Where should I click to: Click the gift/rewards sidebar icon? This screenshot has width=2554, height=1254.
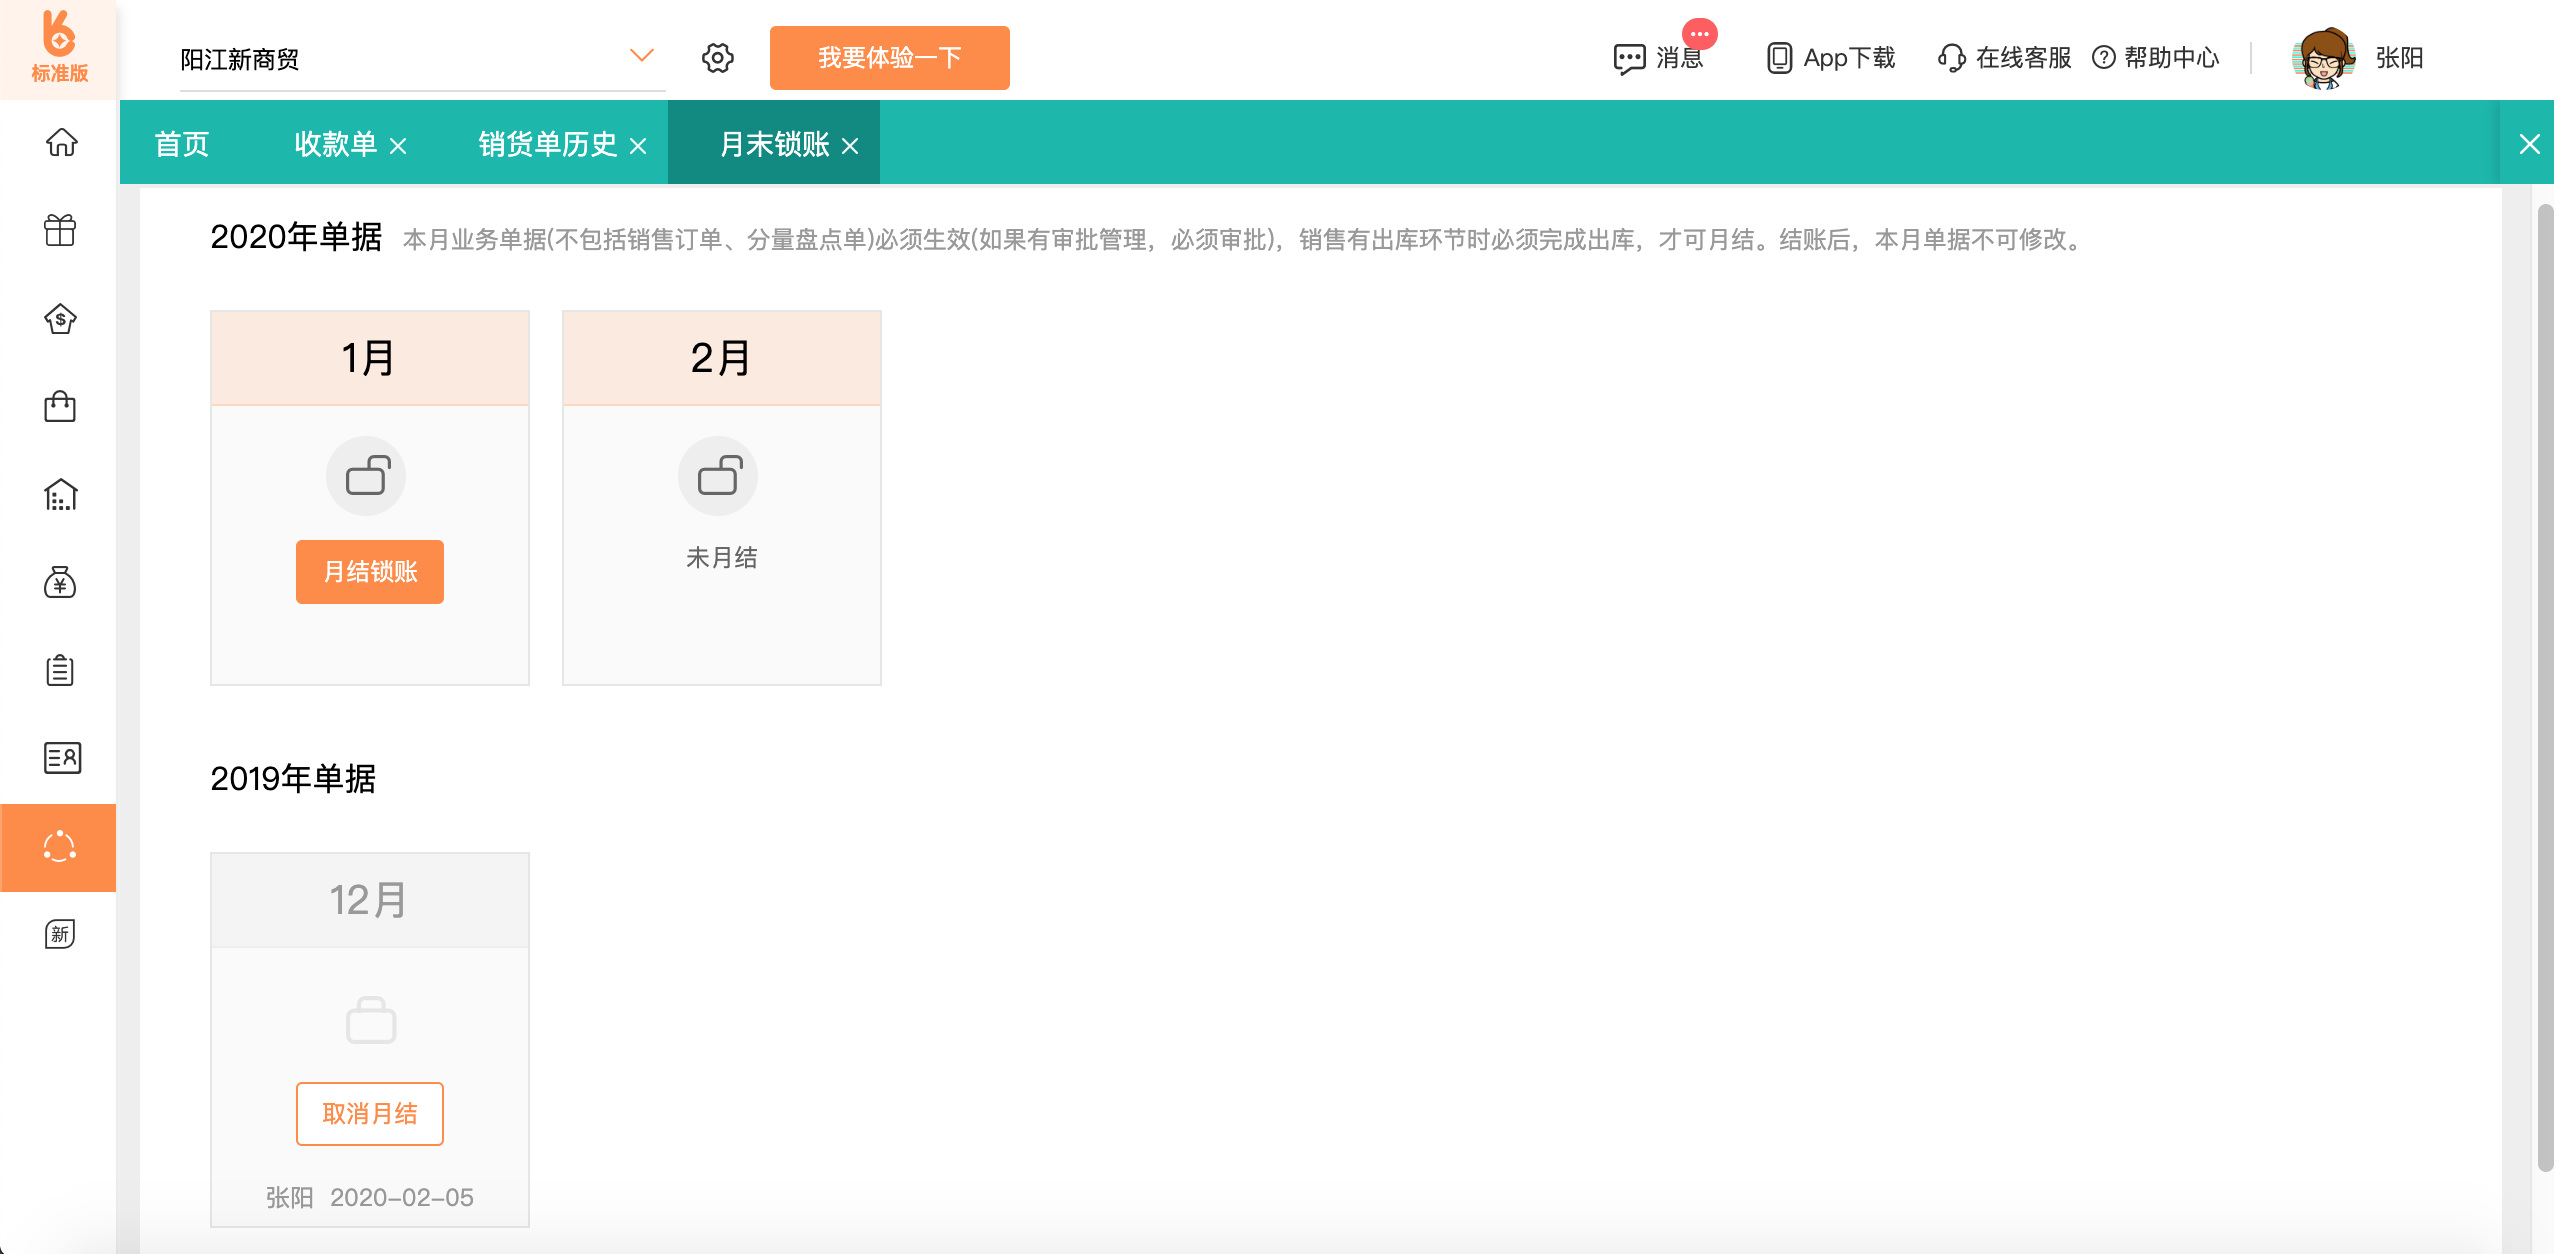point(60,228)
